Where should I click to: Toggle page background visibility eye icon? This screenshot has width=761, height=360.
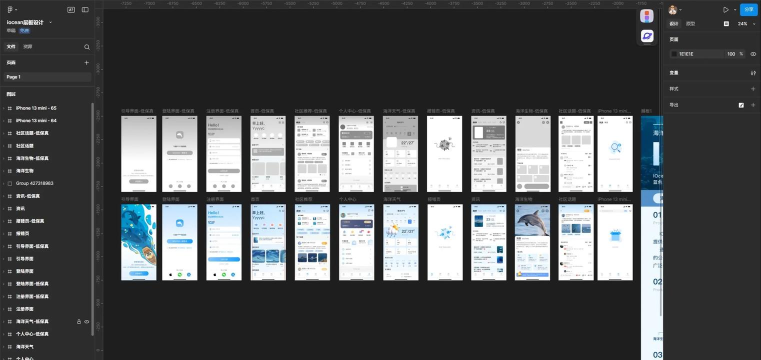point(753,54)
